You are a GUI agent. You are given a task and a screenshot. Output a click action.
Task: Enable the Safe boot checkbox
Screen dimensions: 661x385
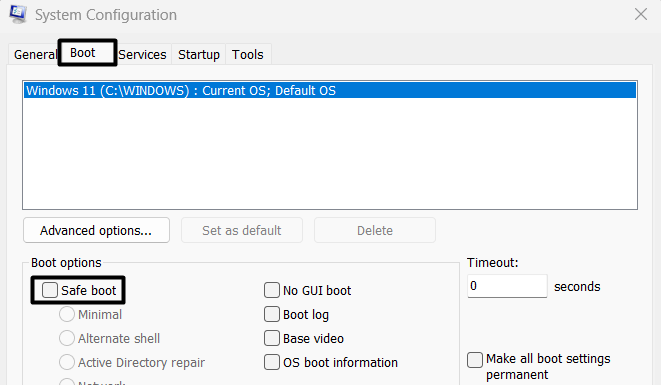[50, 290]
